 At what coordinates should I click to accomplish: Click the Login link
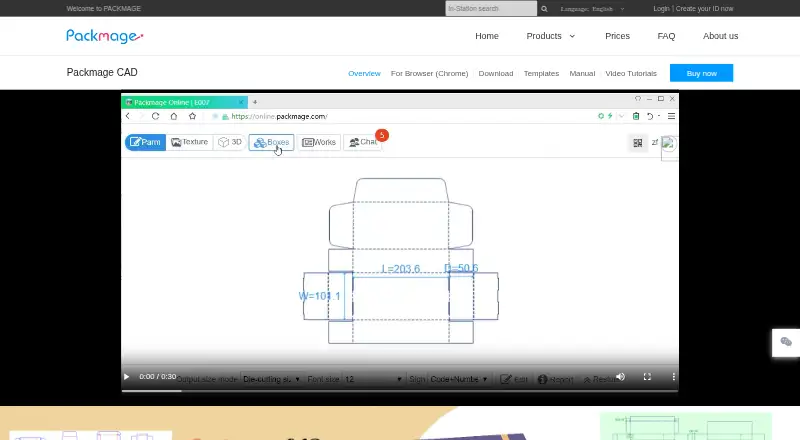(661, 9)
